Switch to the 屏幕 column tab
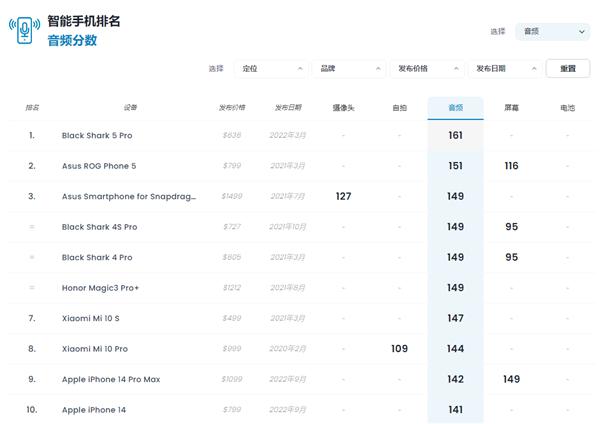The width and height of the screenshot is (600, 424). (x=511, y=108)
